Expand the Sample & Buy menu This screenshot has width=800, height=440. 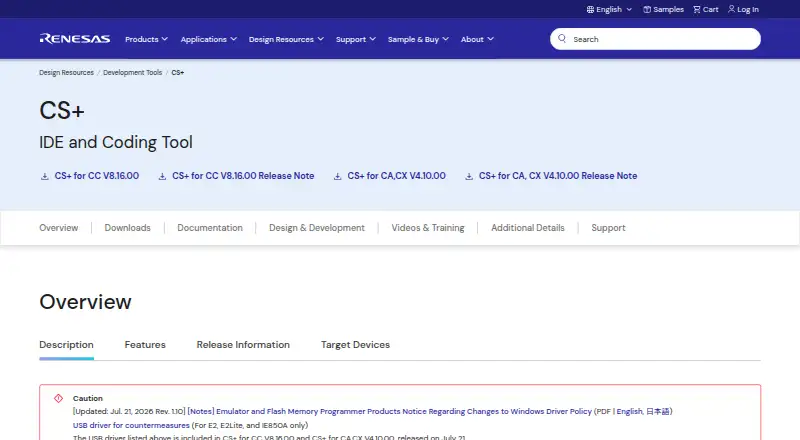[x=418, y=39]
